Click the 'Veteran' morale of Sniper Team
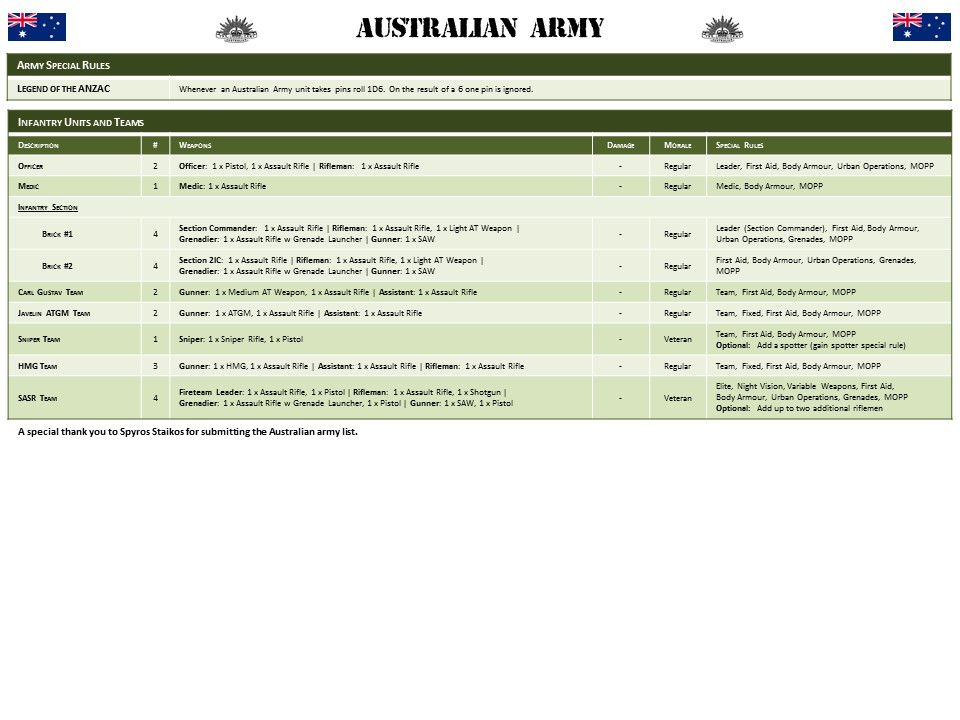The width and height of the screenshot is (960, 720). click(678, 339)
